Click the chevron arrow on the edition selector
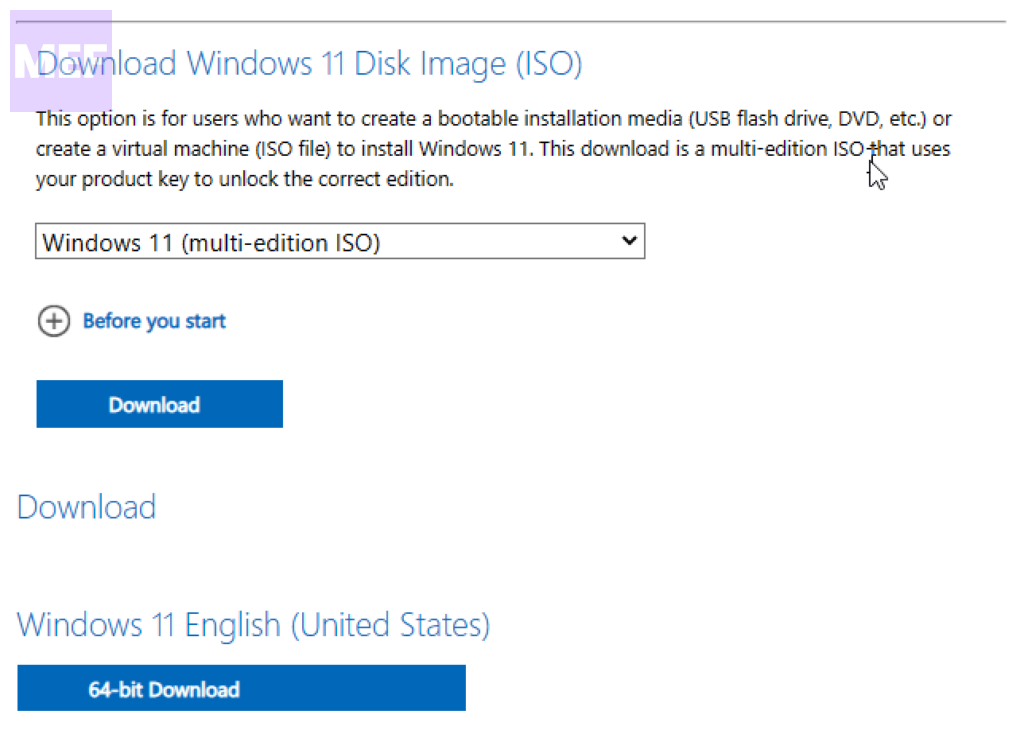 (x=629, y=241)
